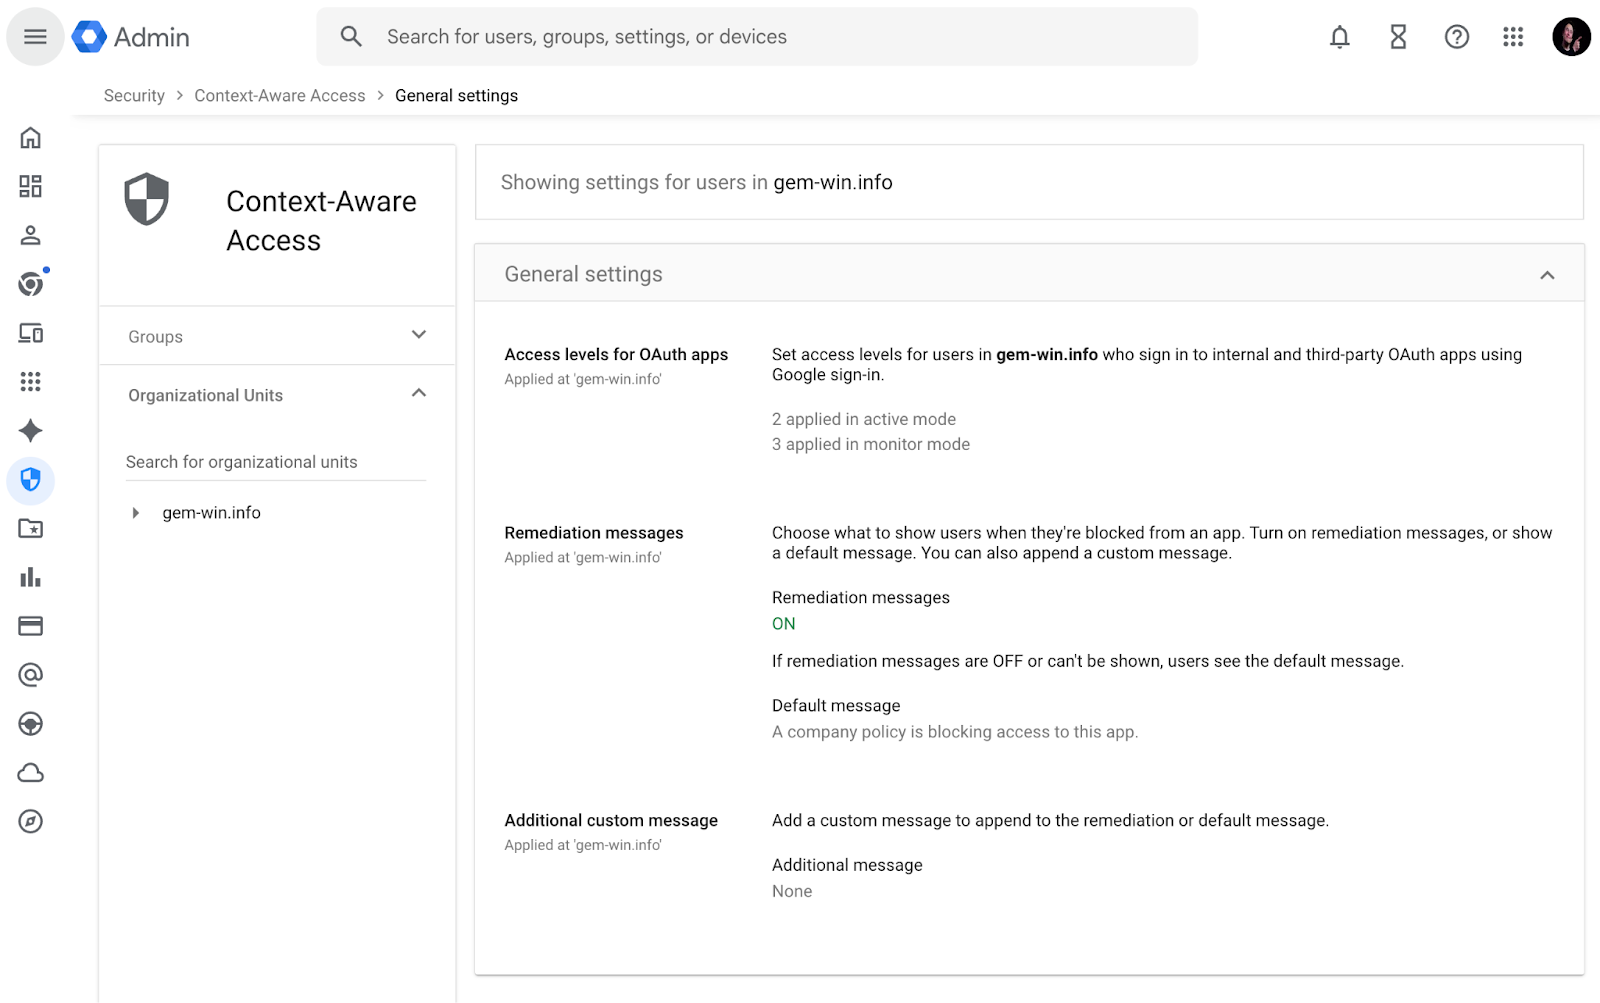Go to Home in the sidebar

[31, 138]
